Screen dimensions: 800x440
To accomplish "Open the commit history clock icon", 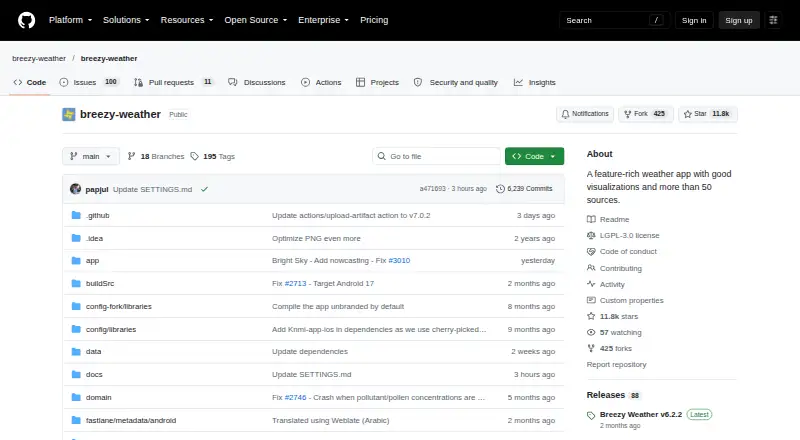I will pos(500,189).
